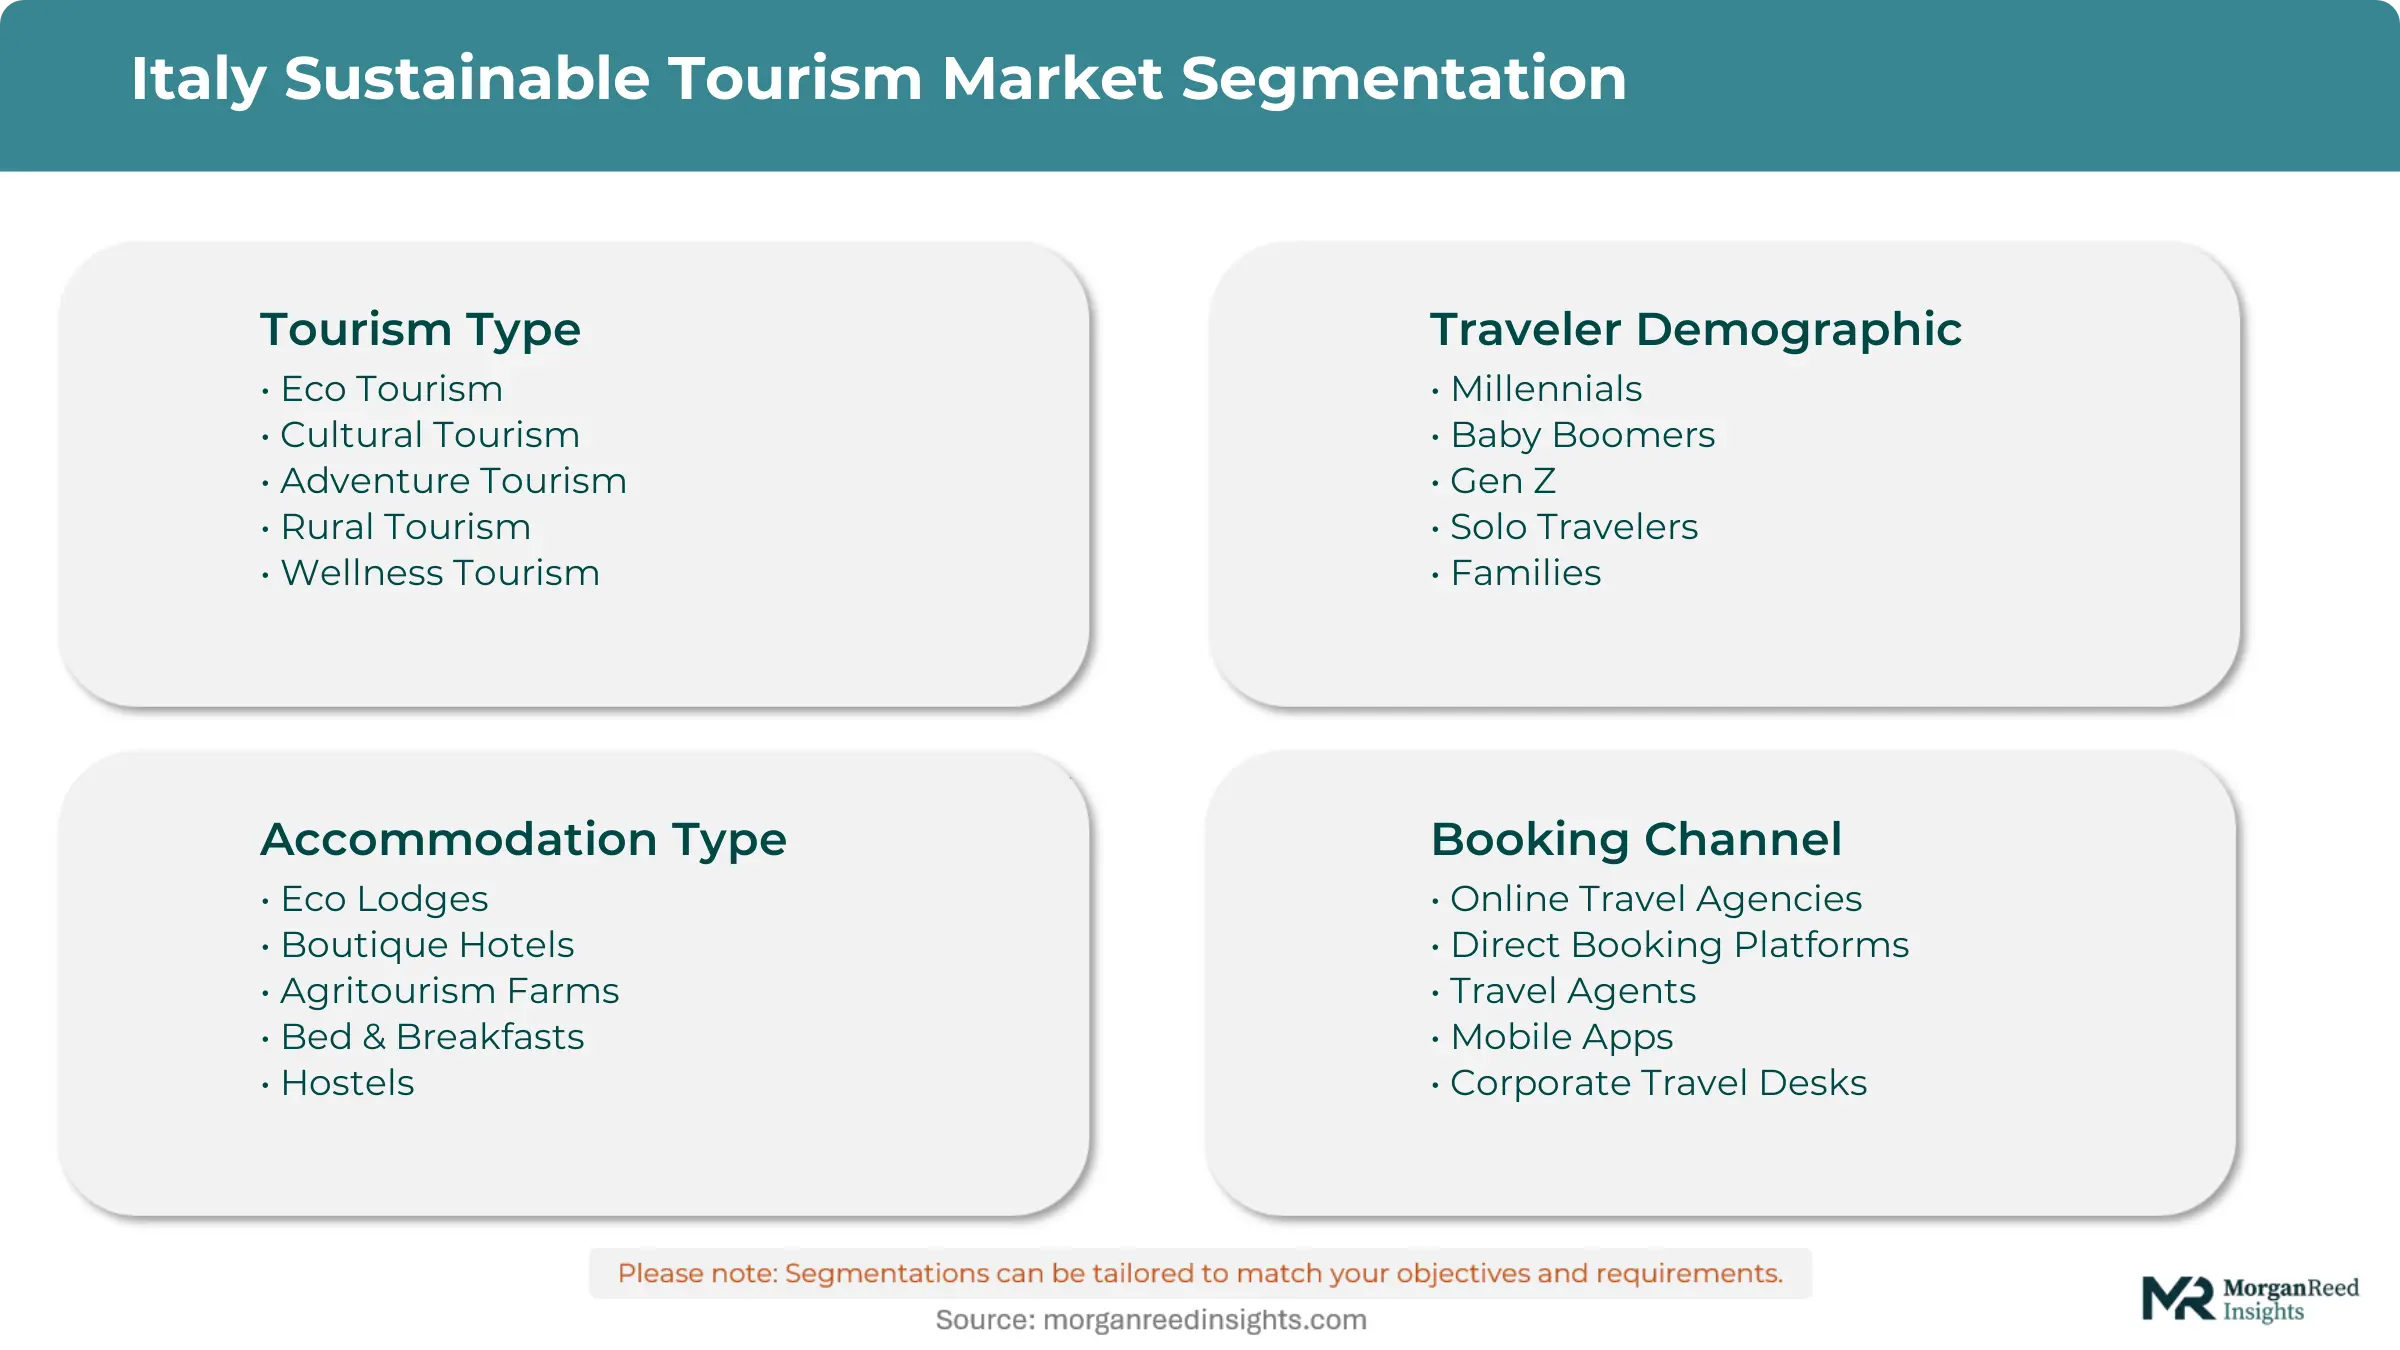Click the source morganreedinsights.com text
Image resolution: width=2400 pixels, height=1350 pixels.
(x=1152, y=1320)
